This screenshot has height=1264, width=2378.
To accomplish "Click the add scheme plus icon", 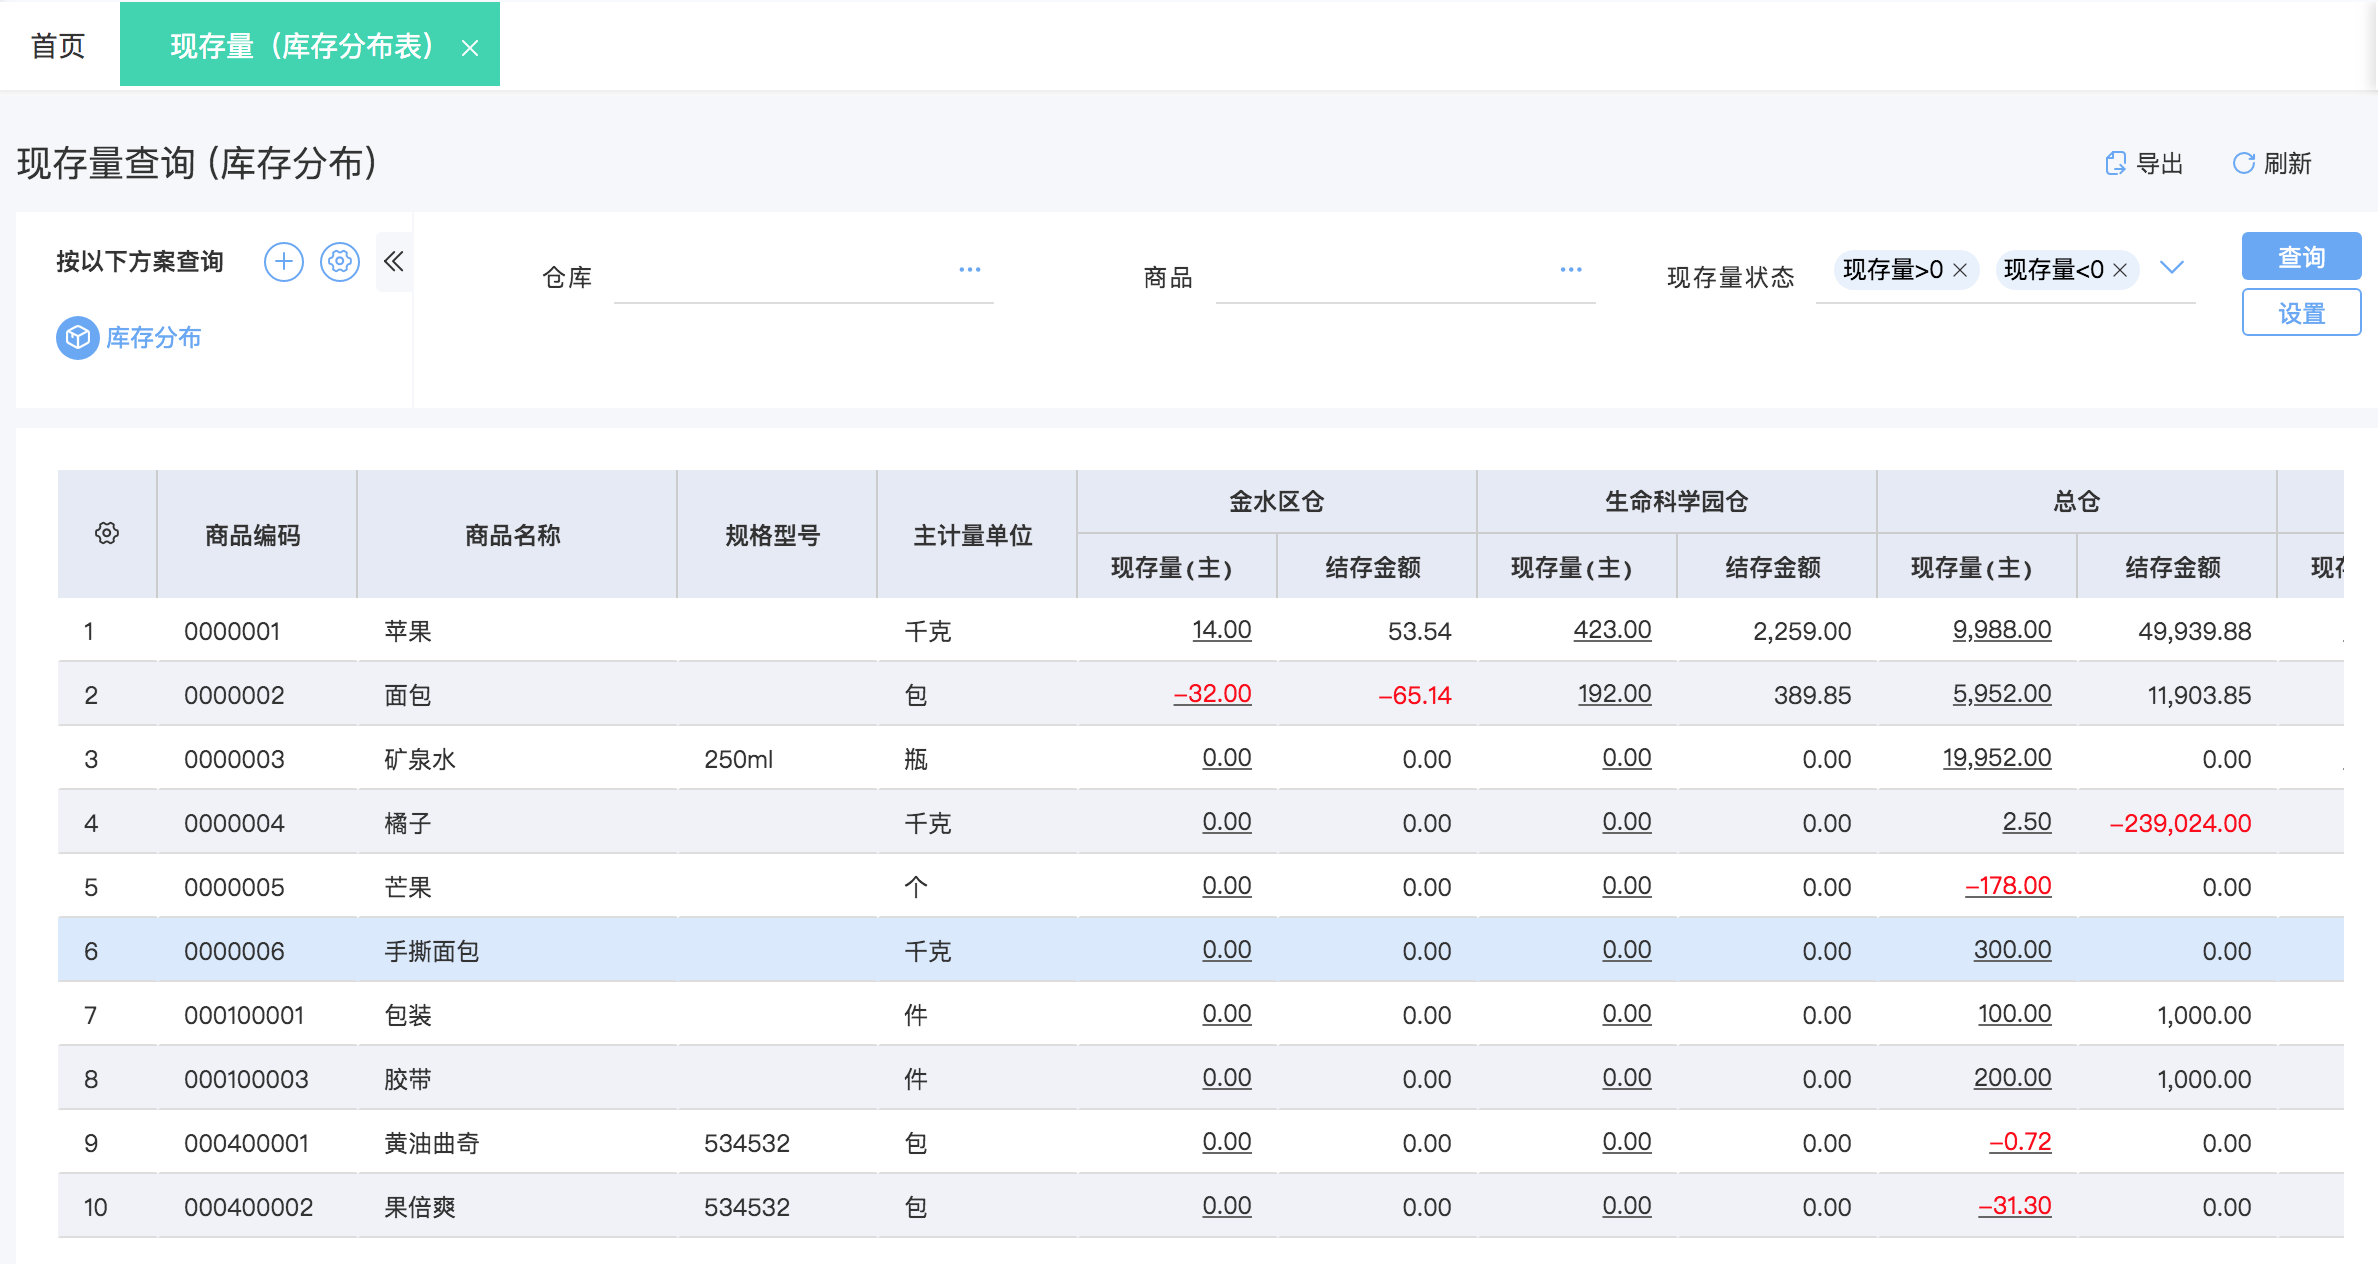I will click(283, 261).
